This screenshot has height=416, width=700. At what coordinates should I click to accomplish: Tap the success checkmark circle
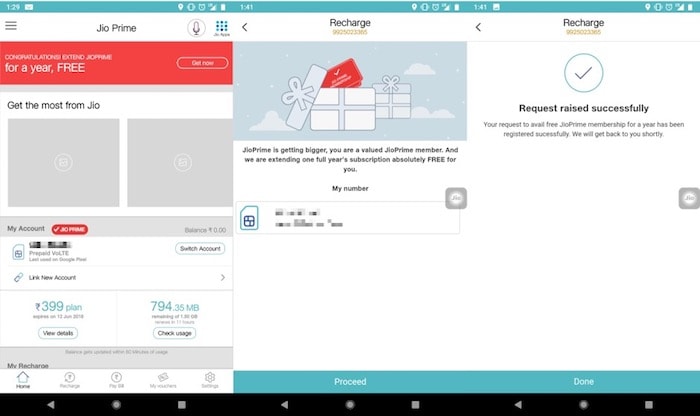[x=583, y=73]
